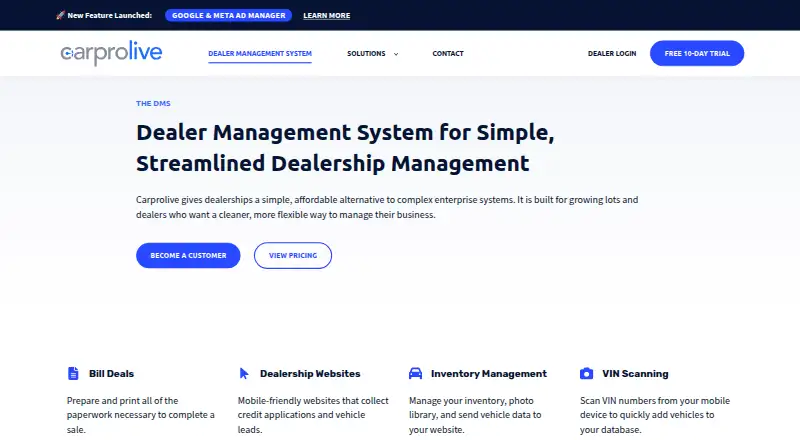The width and height of the screenshot is (800, 440).
Task: Open the Solutions menu item
Action: coord(366,54)
